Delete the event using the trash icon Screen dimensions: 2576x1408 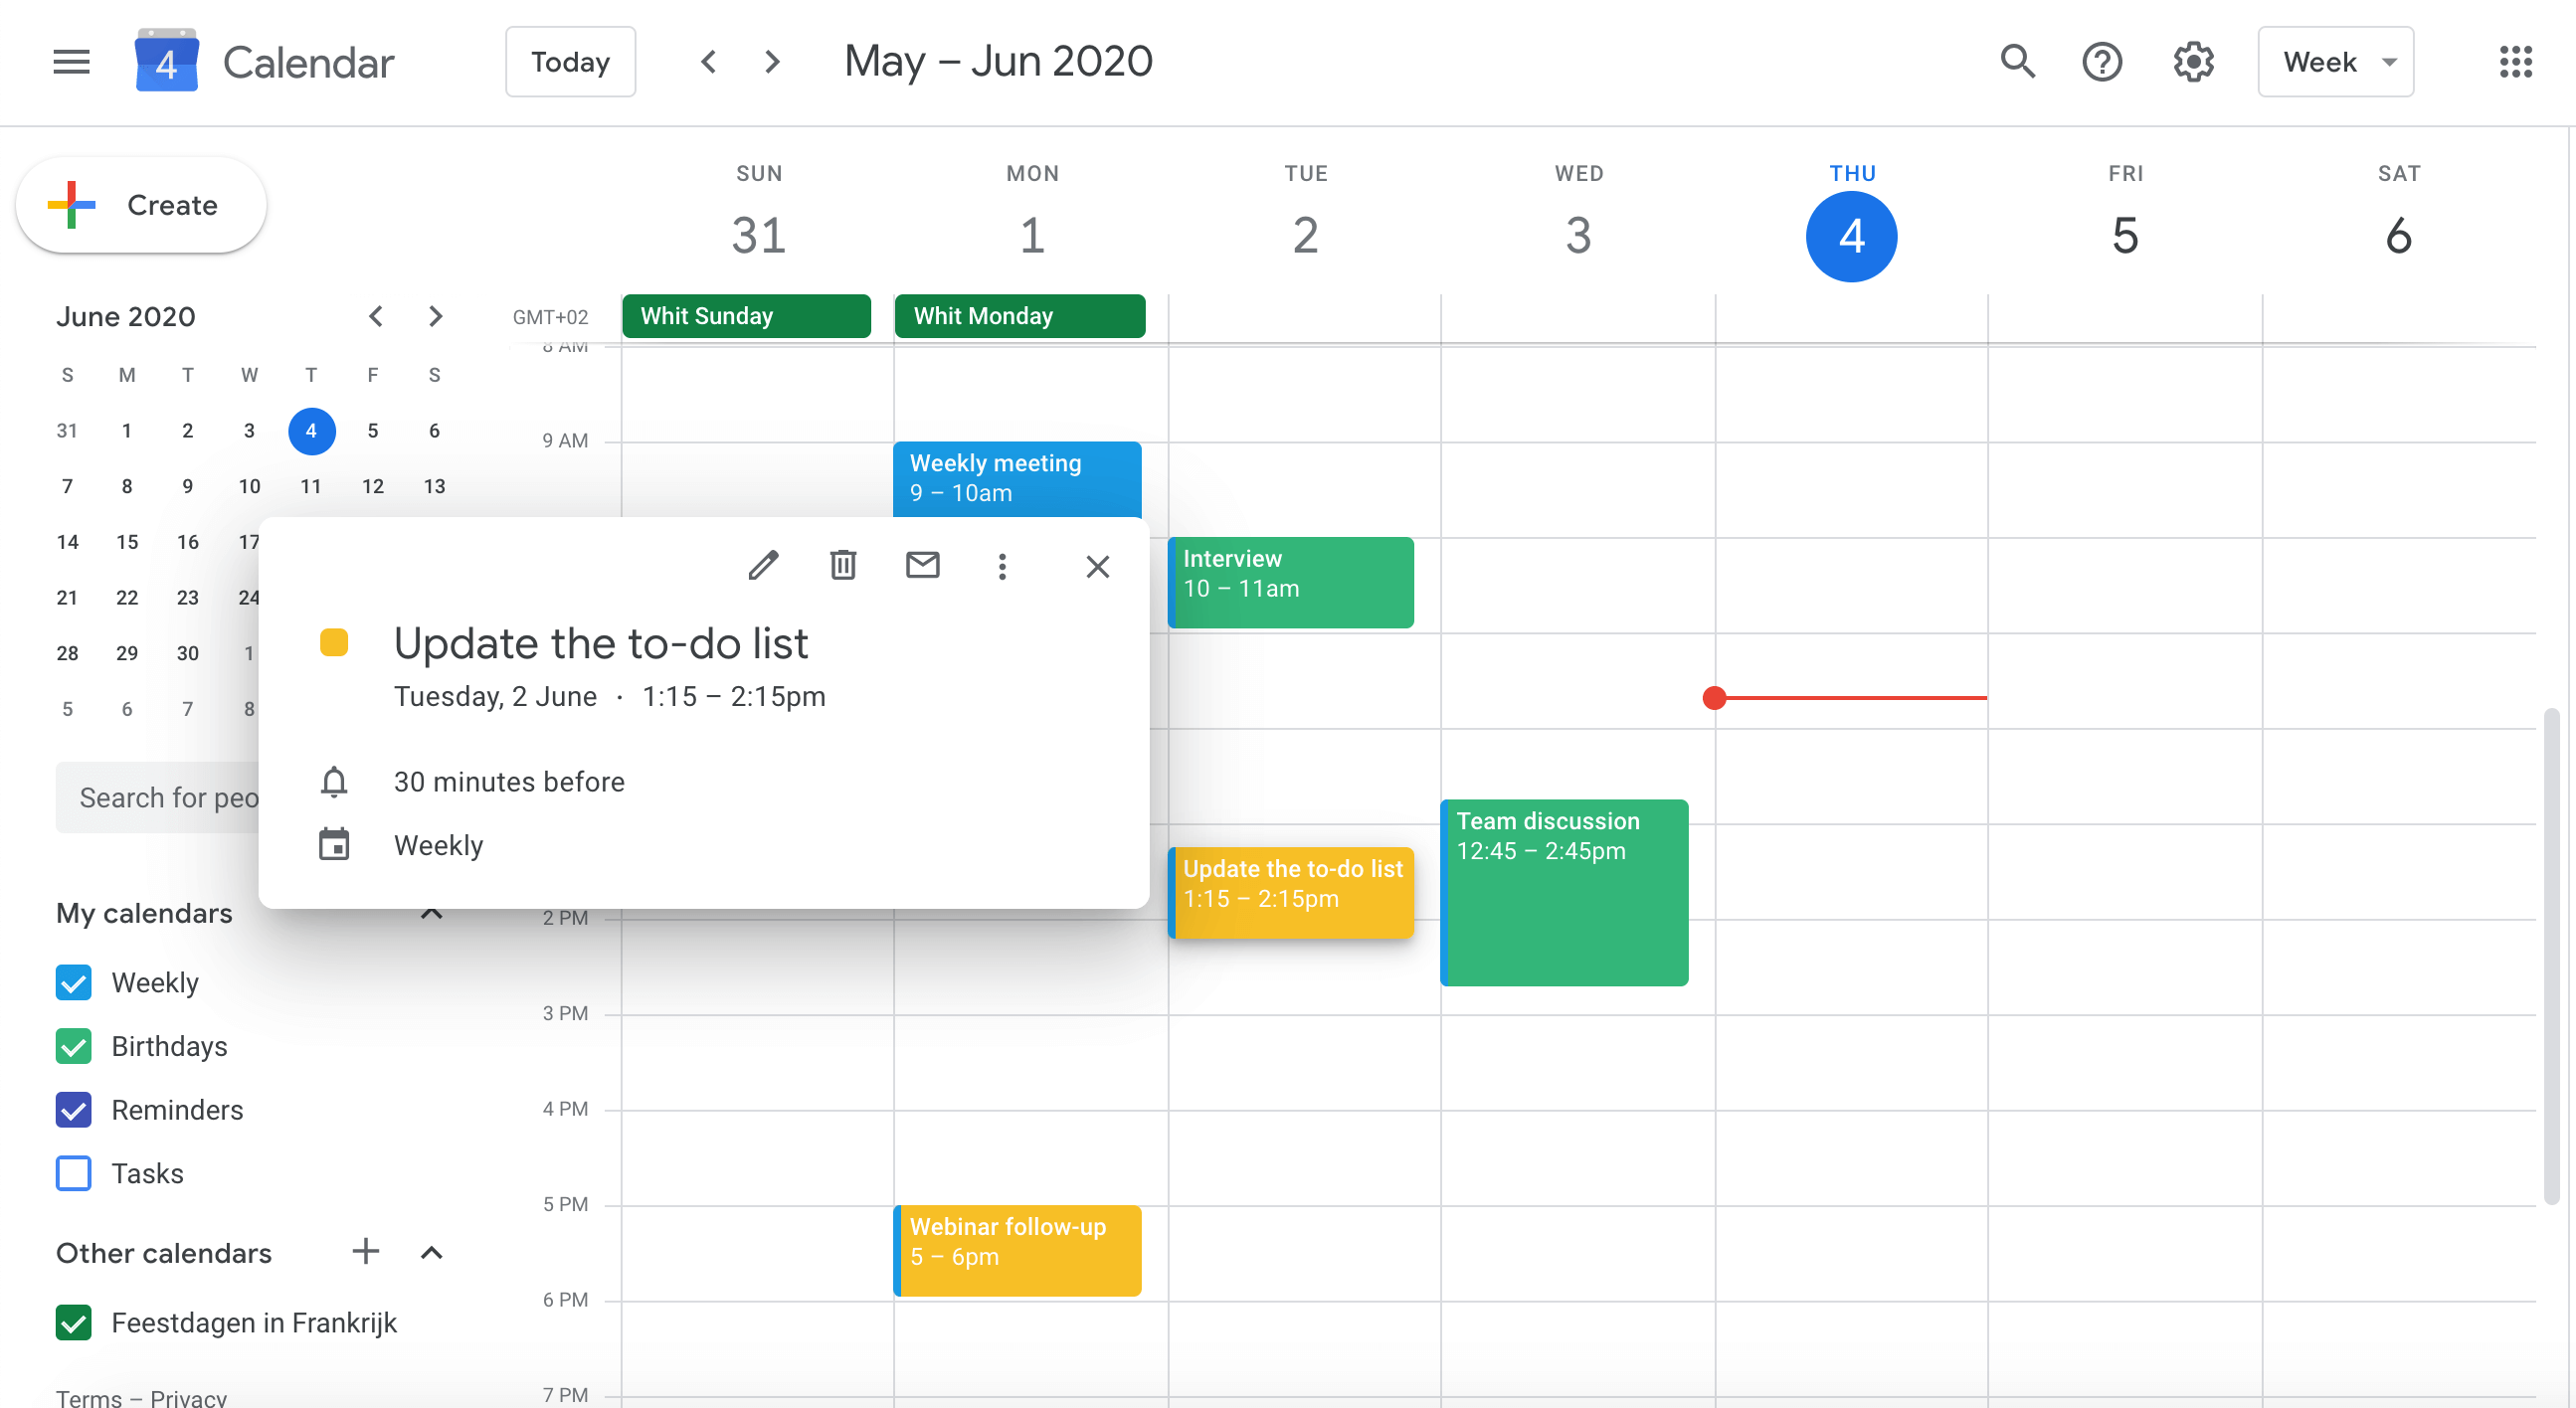(843, 565)
